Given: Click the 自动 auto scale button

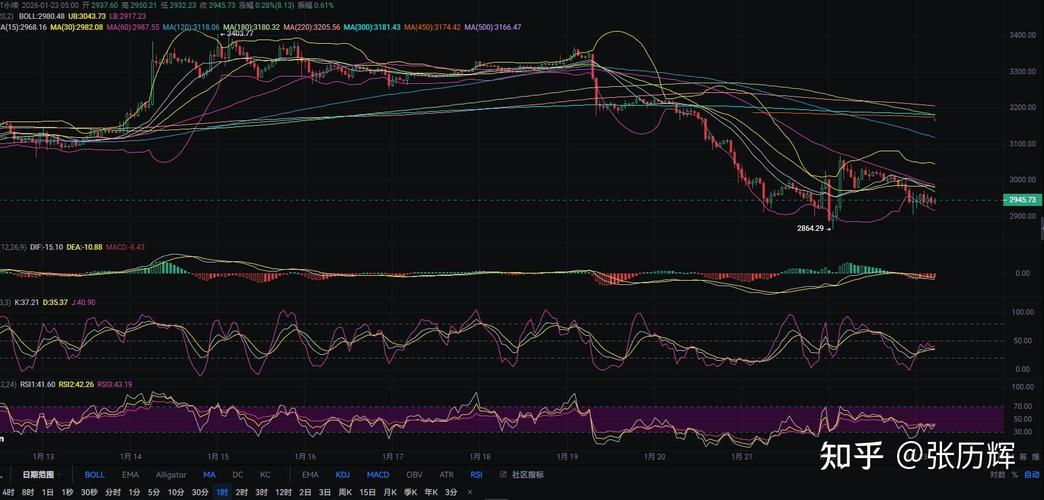Looking at the screenshot, I should pos(1031,475).
